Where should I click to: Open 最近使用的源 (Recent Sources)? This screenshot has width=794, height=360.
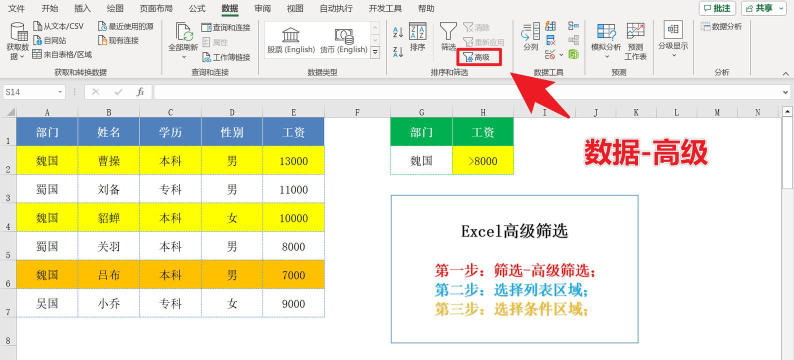(126, 26)
